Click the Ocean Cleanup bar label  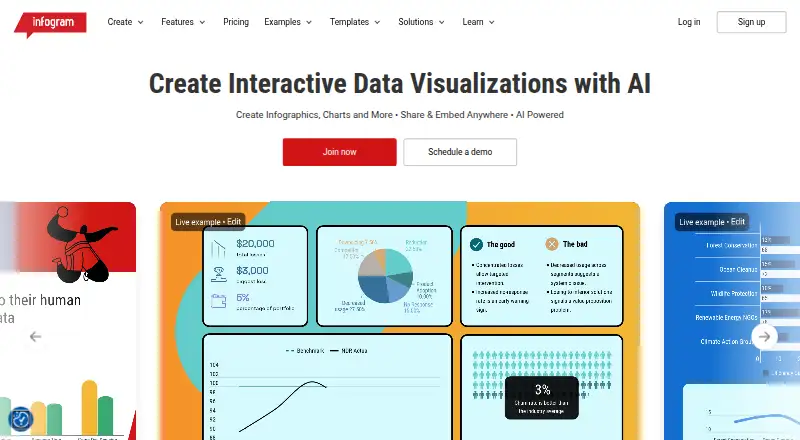tap(738, 269)
